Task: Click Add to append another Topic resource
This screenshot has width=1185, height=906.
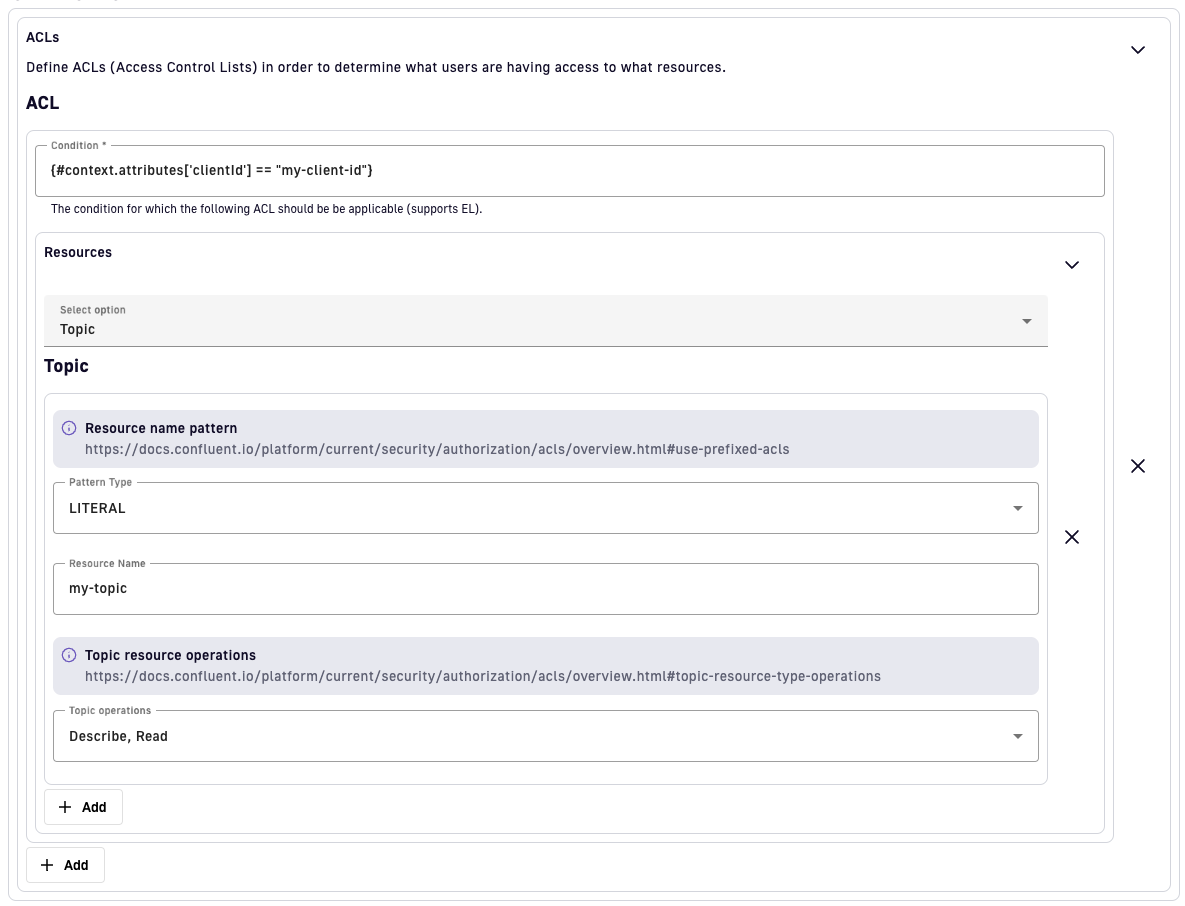Action: (83, 807)
